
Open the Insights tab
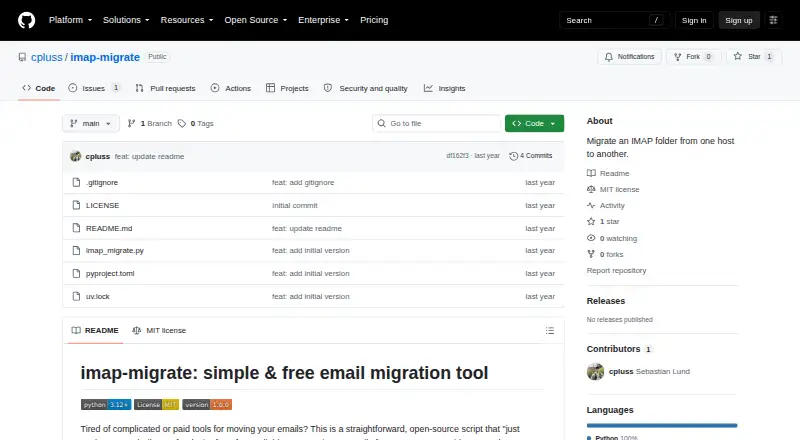[x=444, y=88]
